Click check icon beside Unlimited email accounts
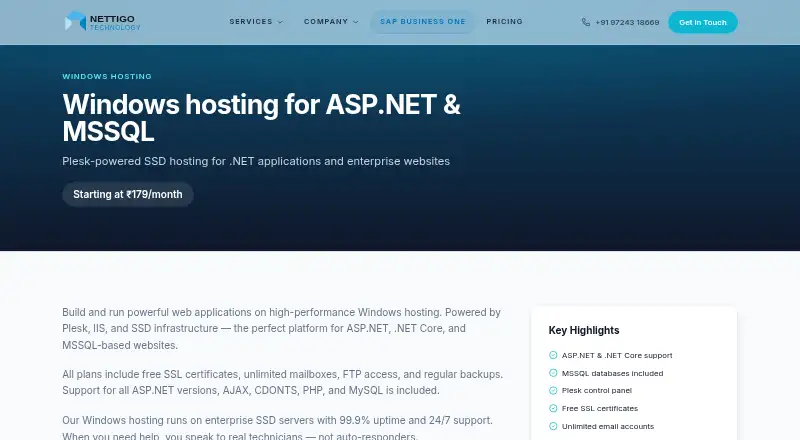The image size is (800, 440). tap(553, 426)
